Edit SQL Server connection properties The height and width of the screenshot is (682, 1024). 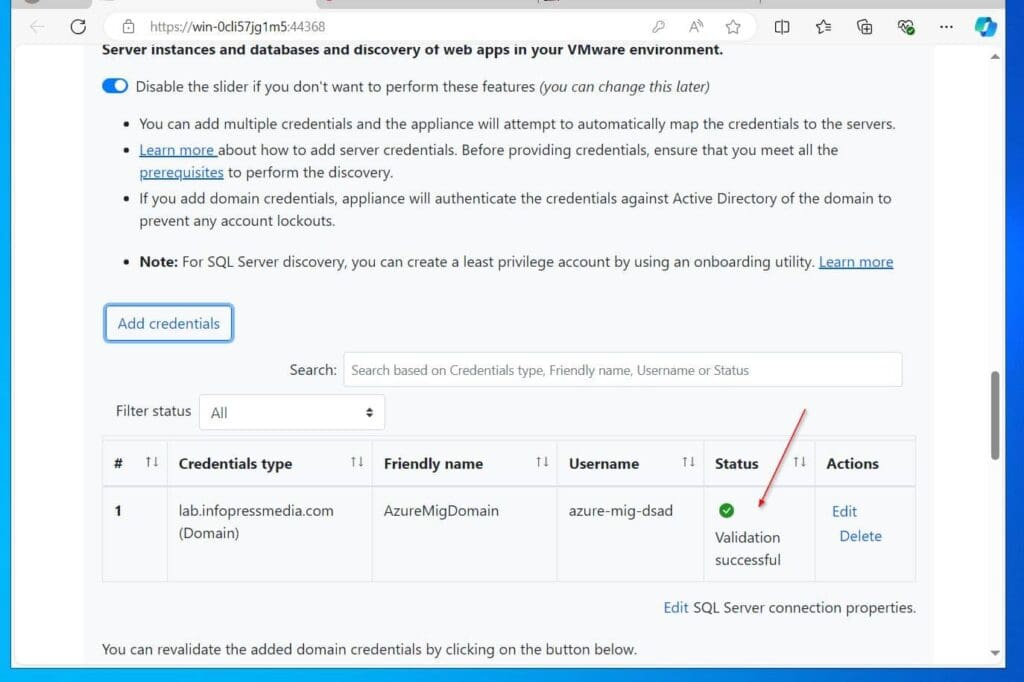pyautogui.click(x=675, y=608)
